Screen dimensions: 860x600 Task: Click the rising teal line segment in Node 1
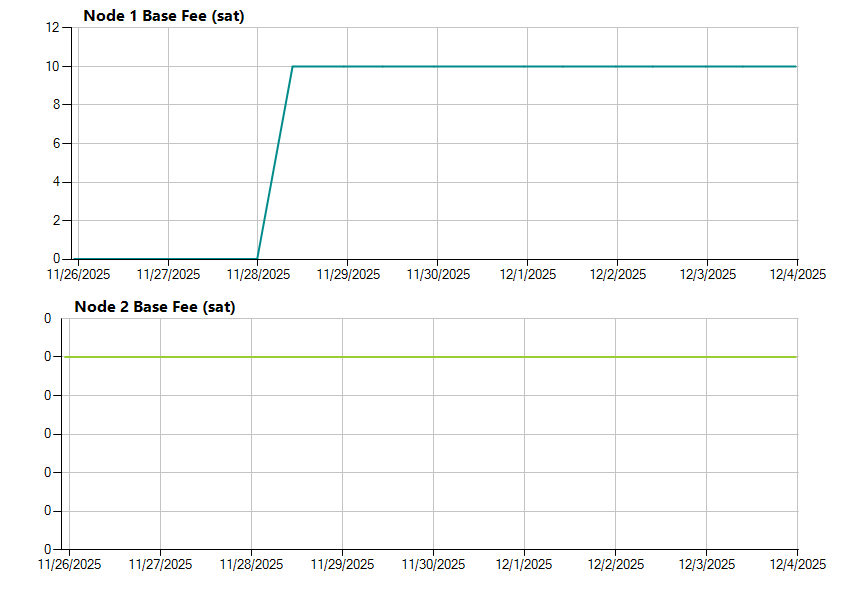[275, 162]
